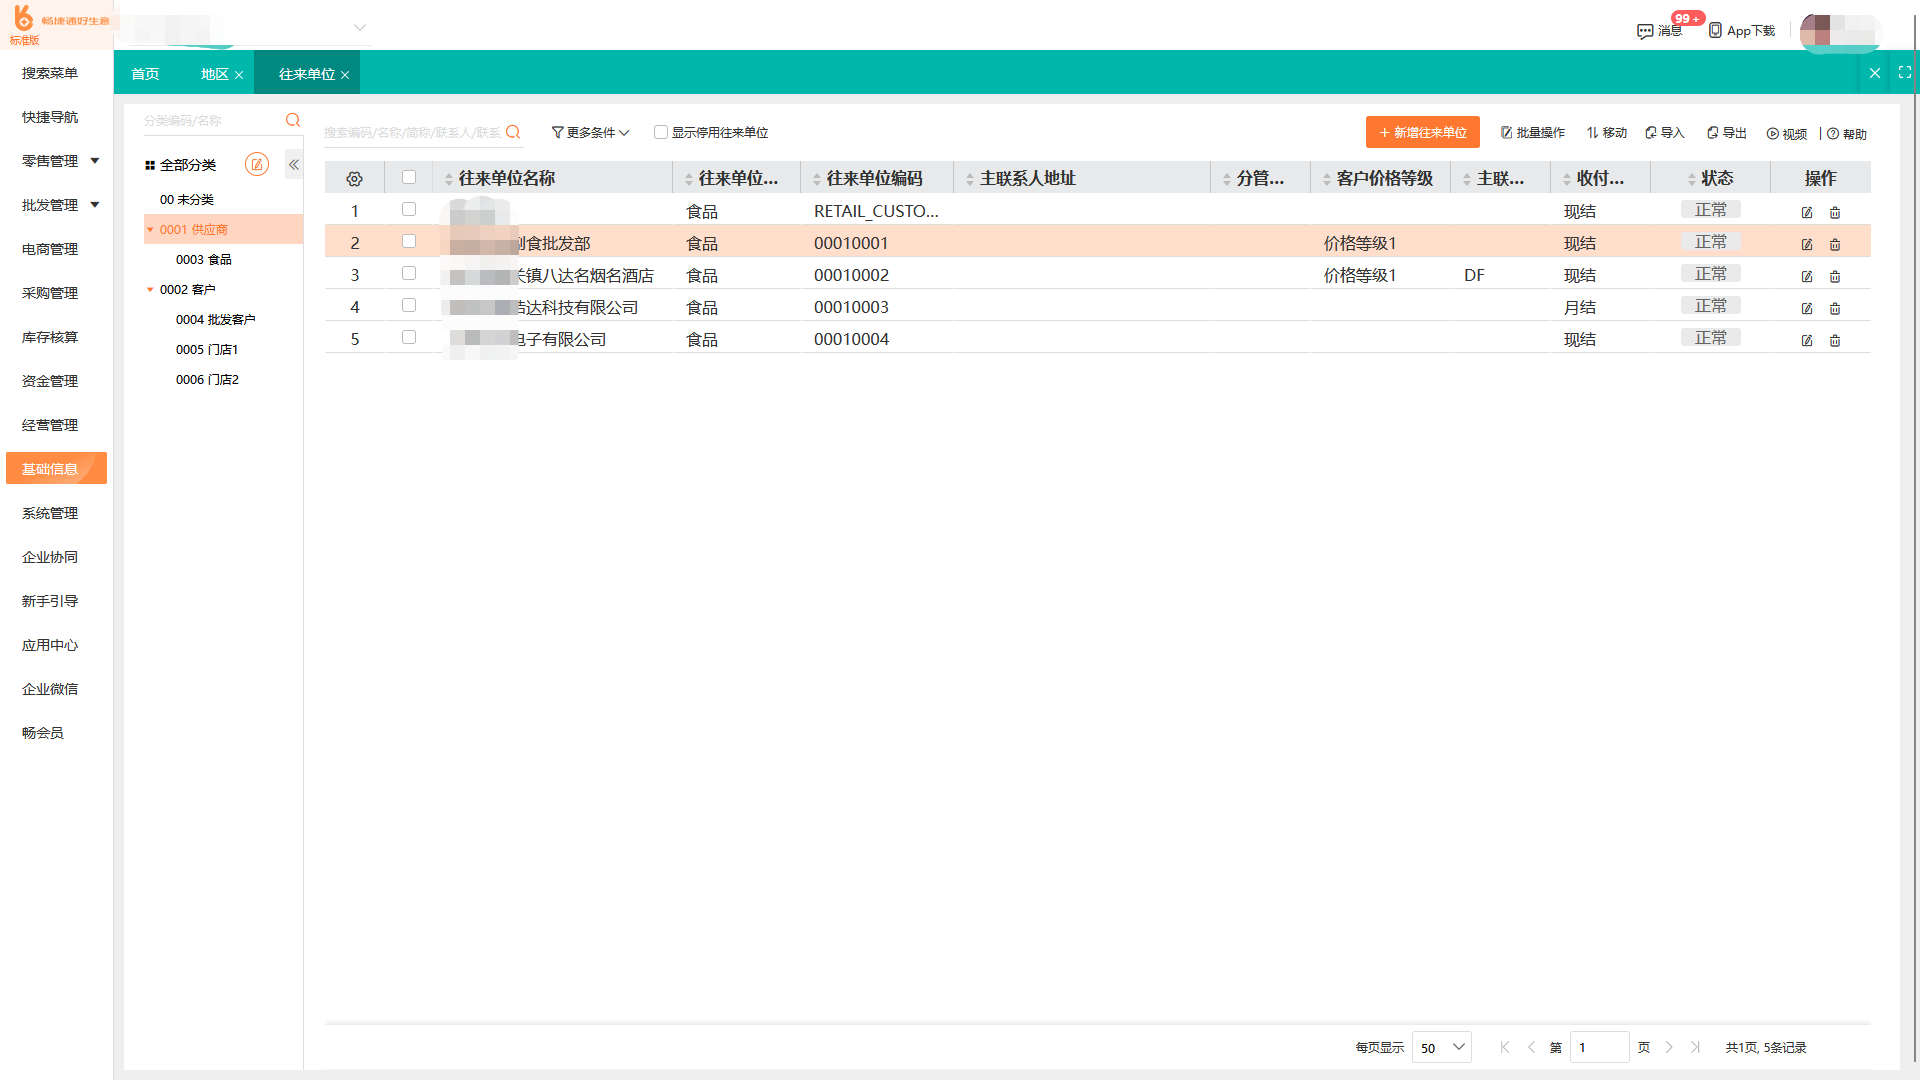Collapse left sidebar panel arrow
The height and width of the screenshot is (1080, 1920).
pyautogui.click(x=294, y=164)
